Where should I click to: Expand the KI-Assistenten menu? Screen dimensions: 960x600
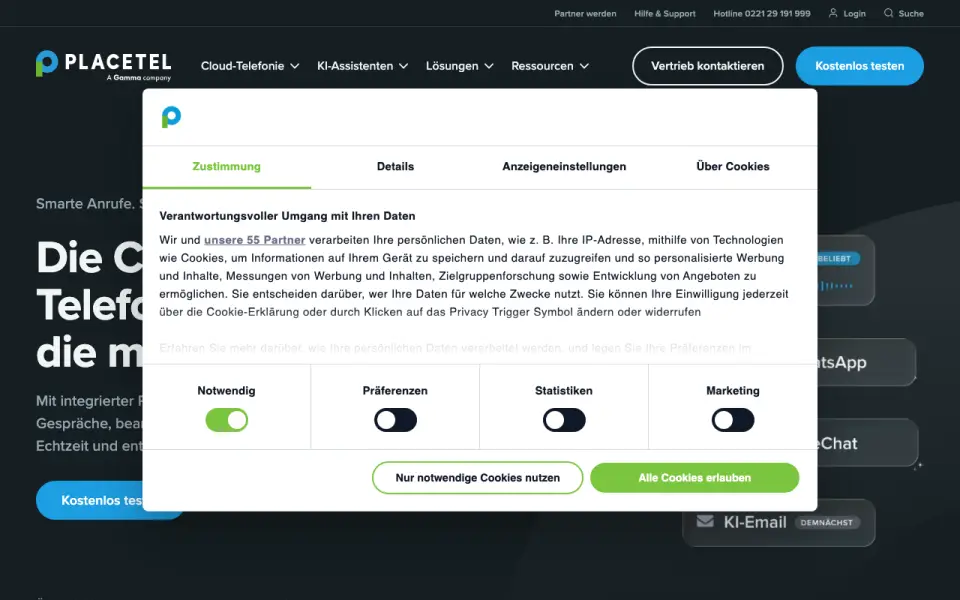point(362,66)
